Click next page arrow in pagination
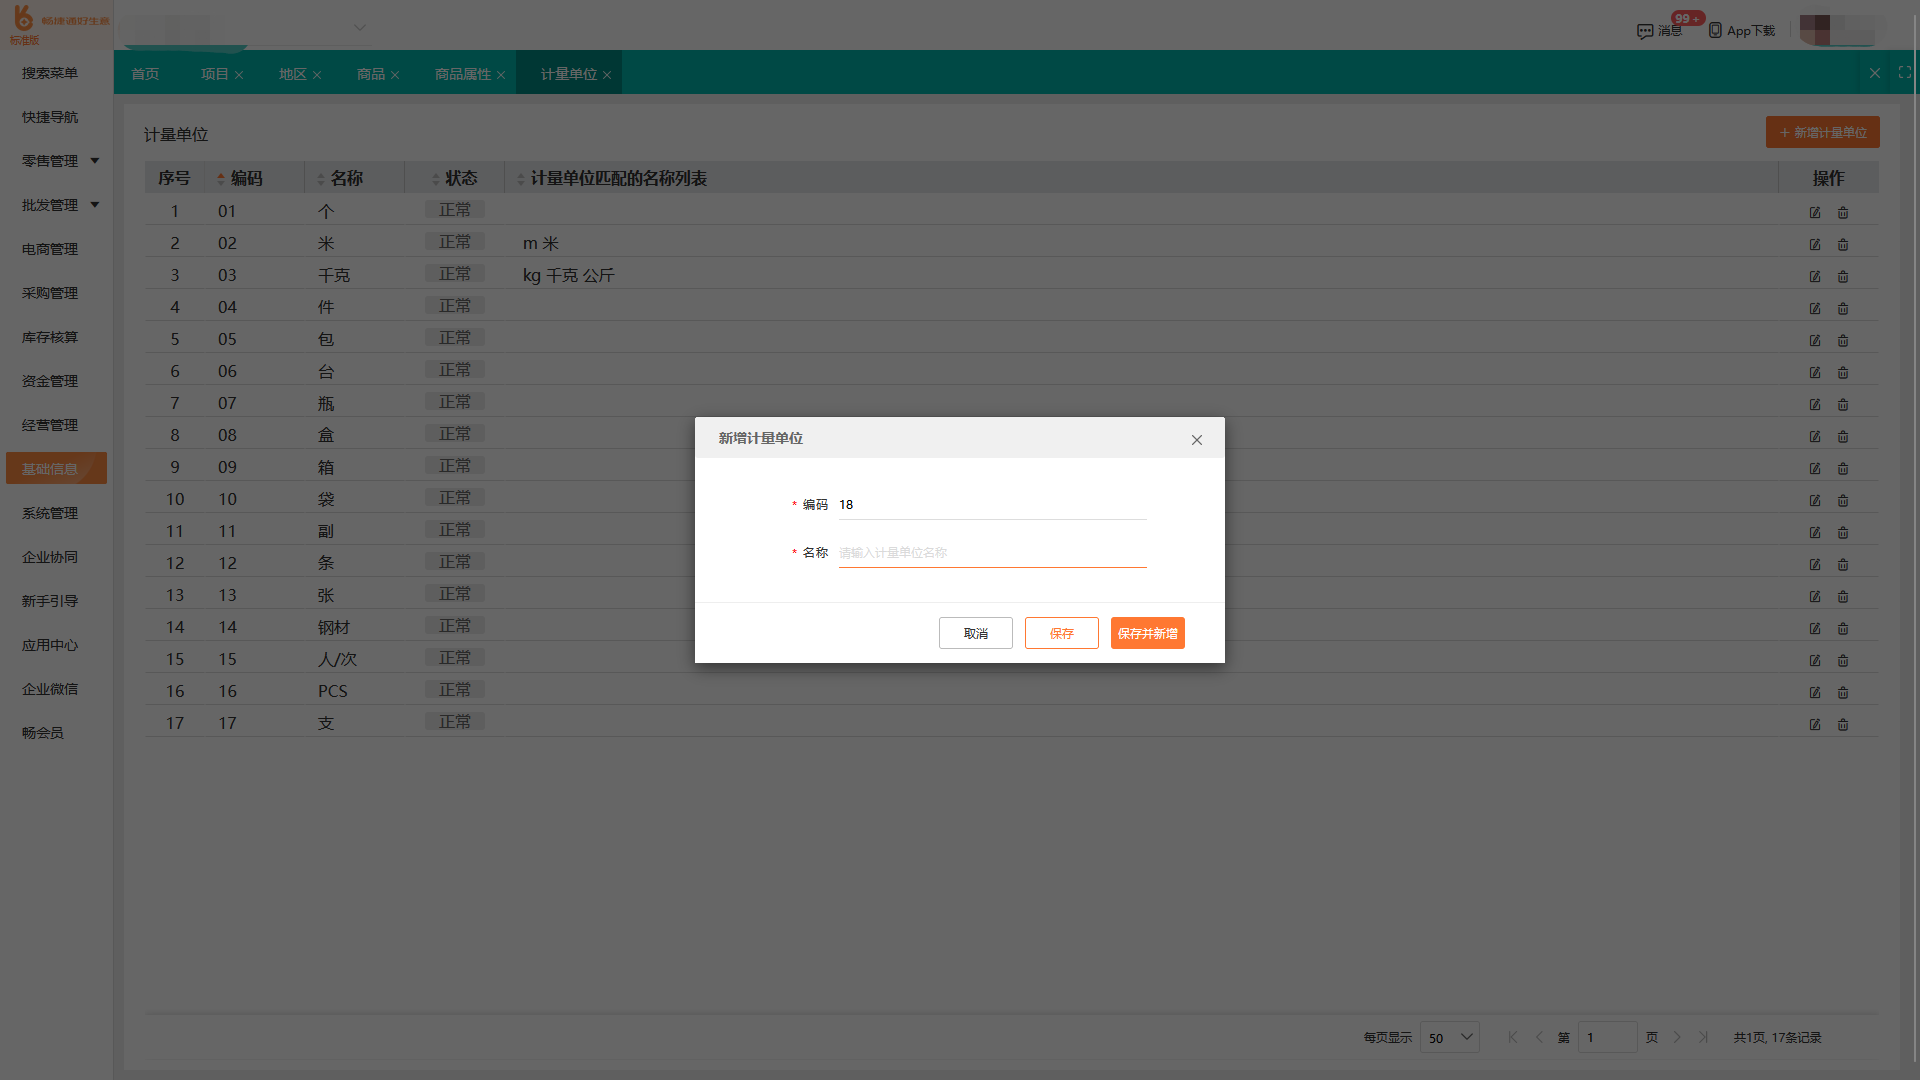The image size is (1920, 1080). [x=1677, y=1038]
